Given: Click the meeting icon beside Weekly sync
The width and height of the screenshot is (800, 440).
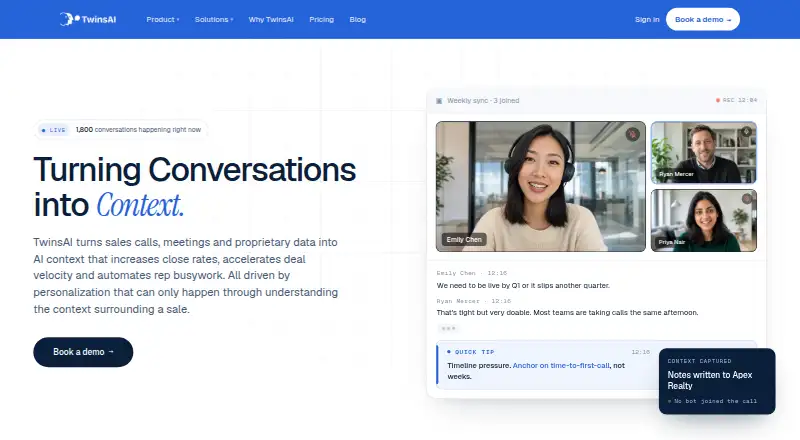Looking at the screenshot, I should click(x=439, y=101).
